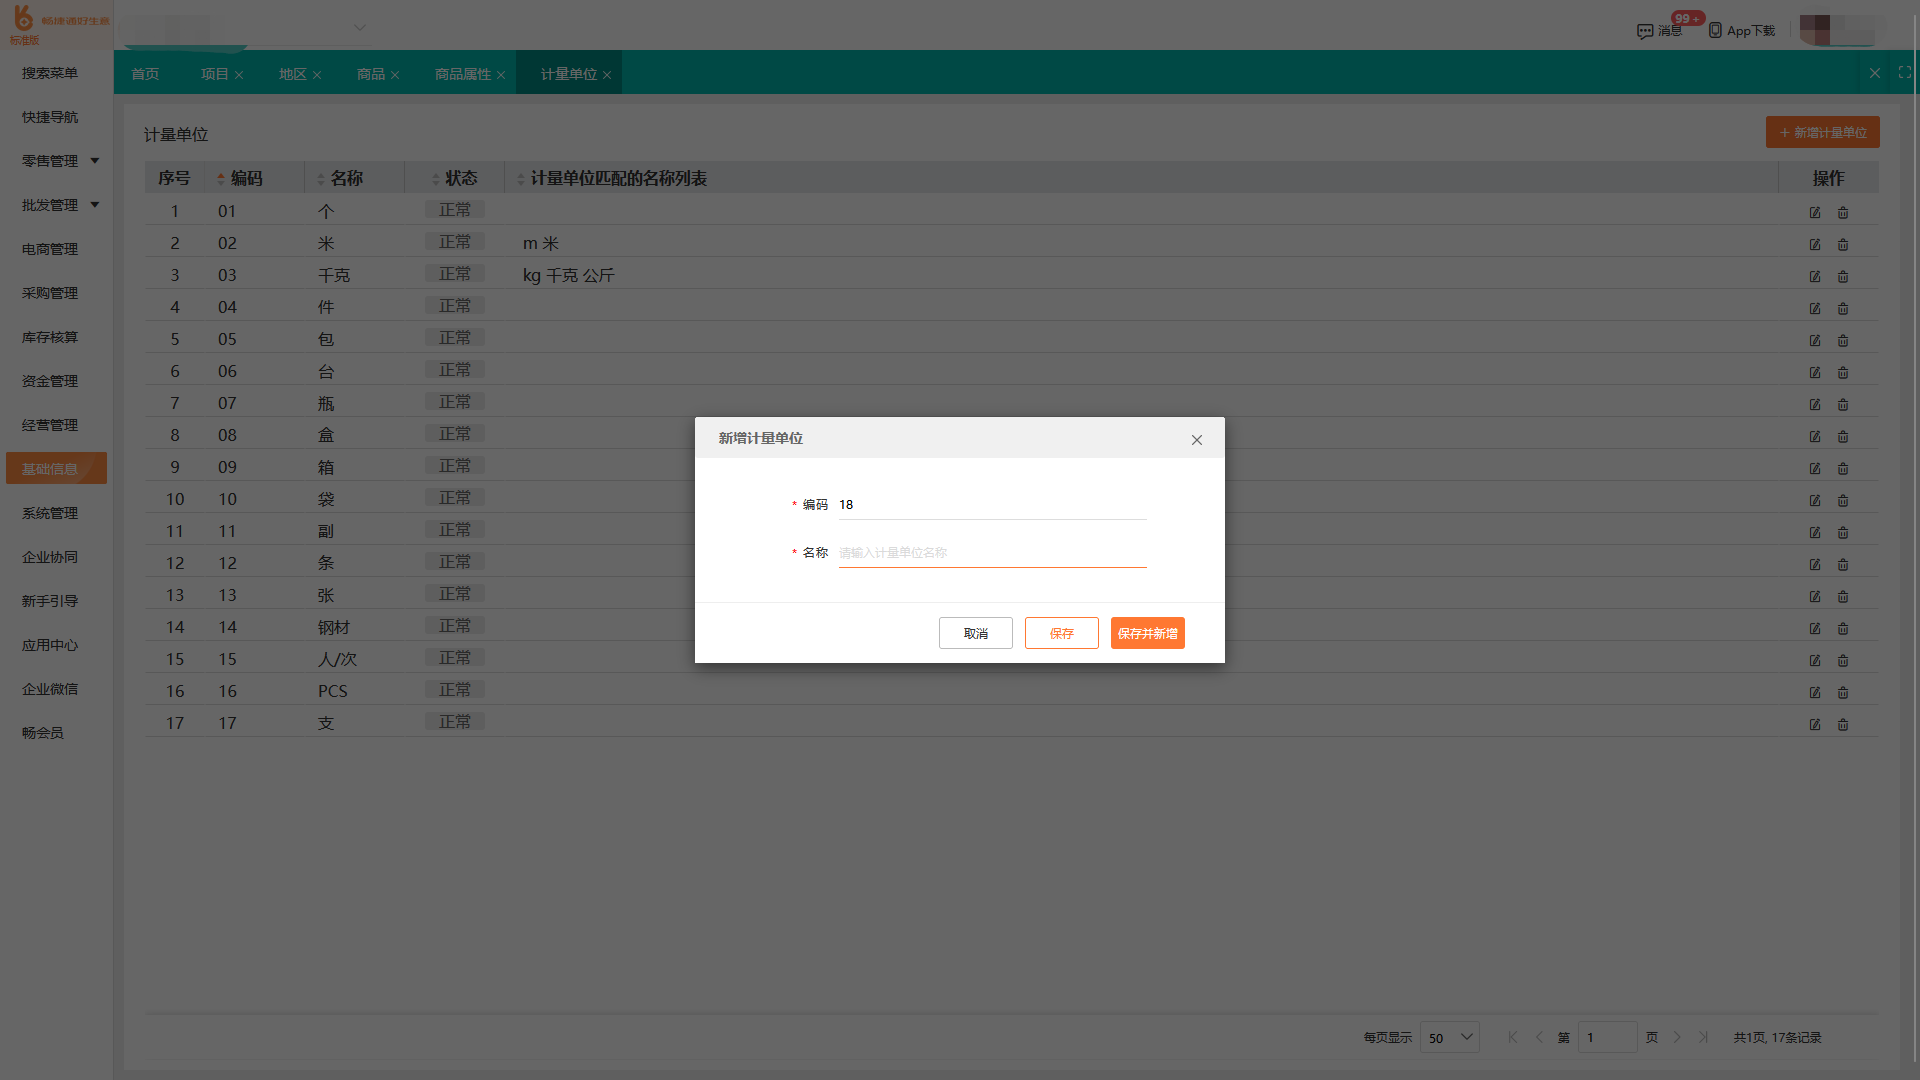Click the delete icon for row 2

pyautogui.click(x=1844, y=244)
